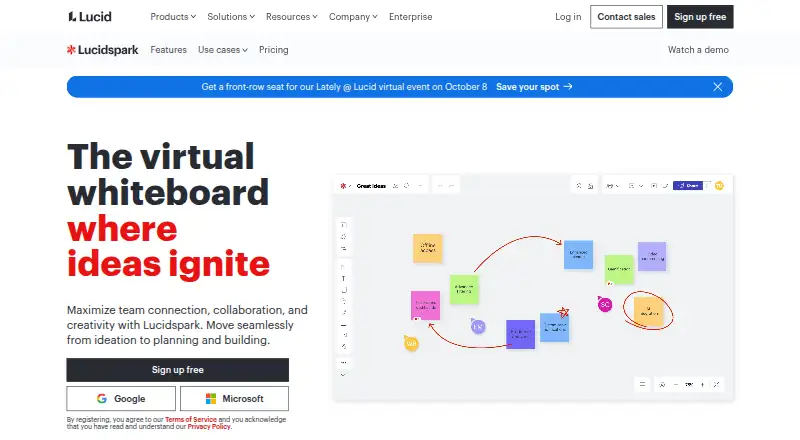800x440 pixels.
Task: Sign up with Microsoft
Action: 234,399
